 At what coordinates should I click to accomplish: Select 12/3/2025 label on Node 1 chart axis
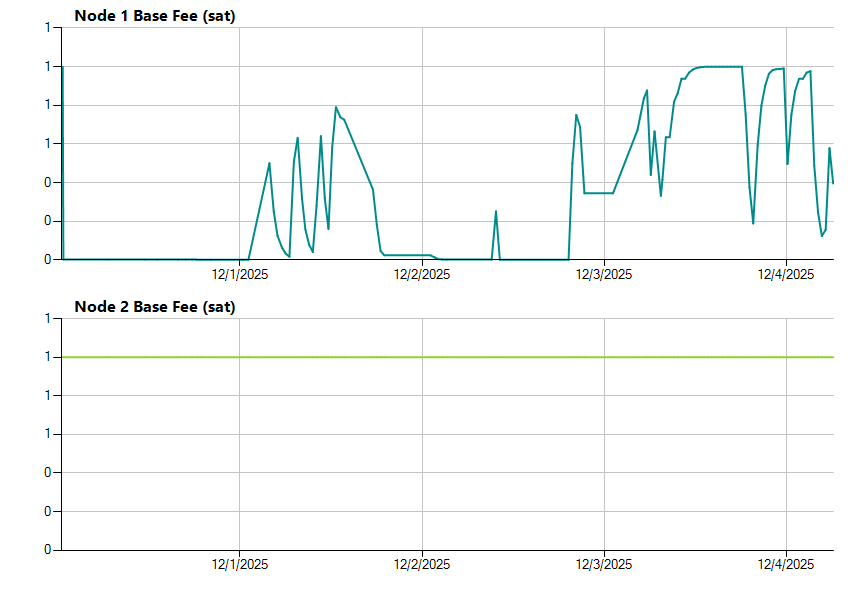pos(603,274)
